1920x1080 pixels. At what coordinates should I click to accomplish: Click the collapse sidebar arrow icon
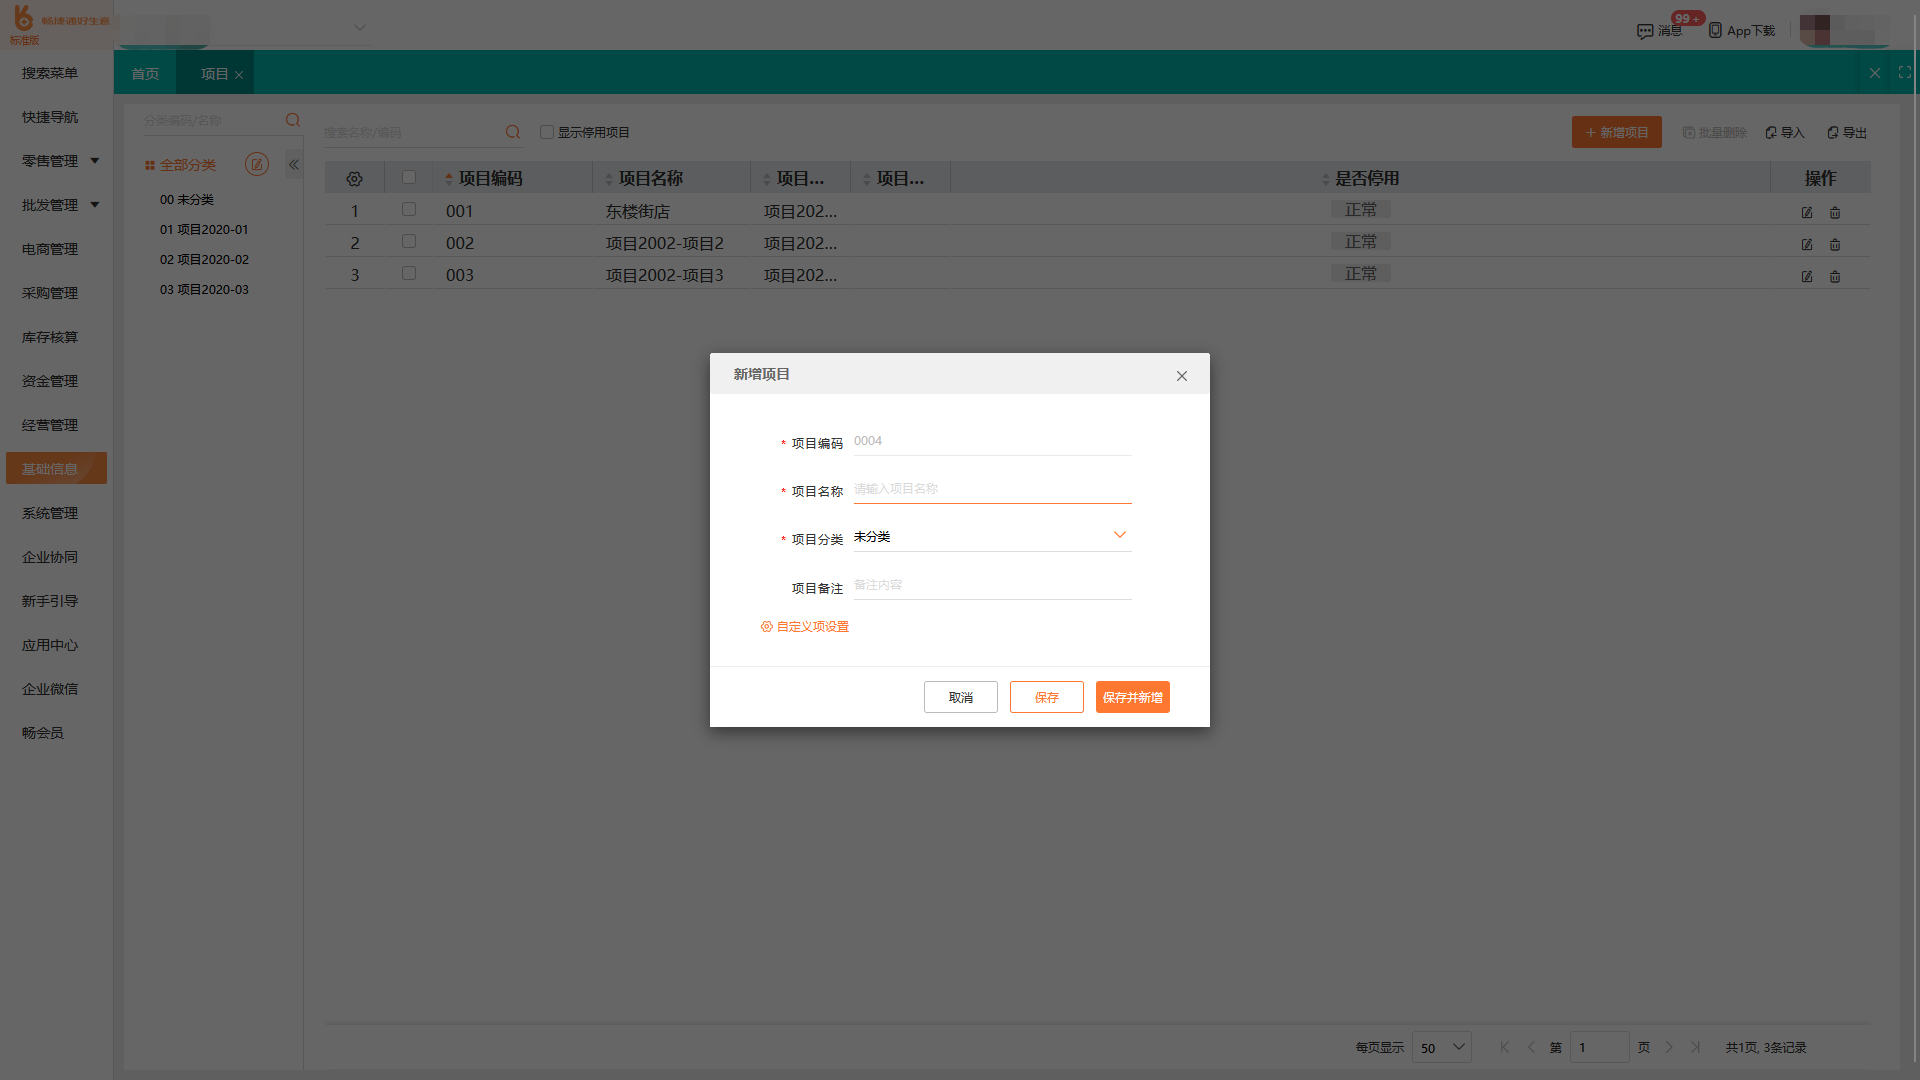tap(294, 165)
